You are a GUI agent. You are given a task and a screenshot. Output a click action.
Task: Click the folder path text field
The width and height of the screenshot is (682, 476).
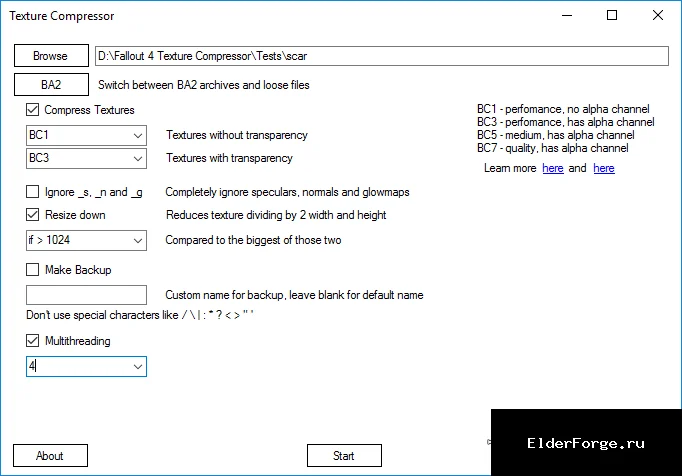pyautogui.click(x=380, y=55)
